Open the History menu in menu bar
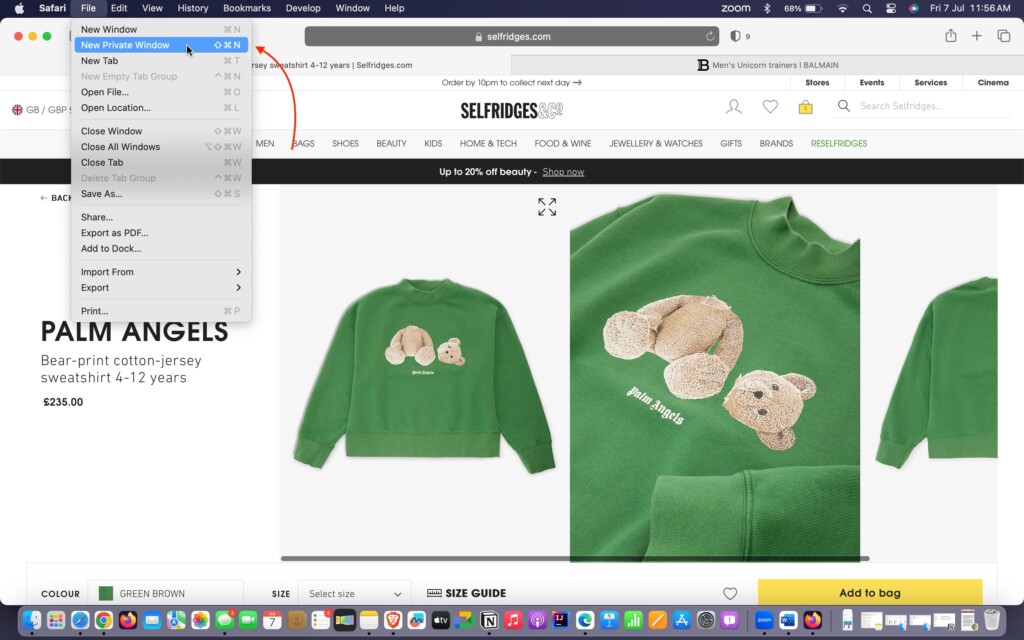The width and height of the screenshot is (1024, 640). 193,8
